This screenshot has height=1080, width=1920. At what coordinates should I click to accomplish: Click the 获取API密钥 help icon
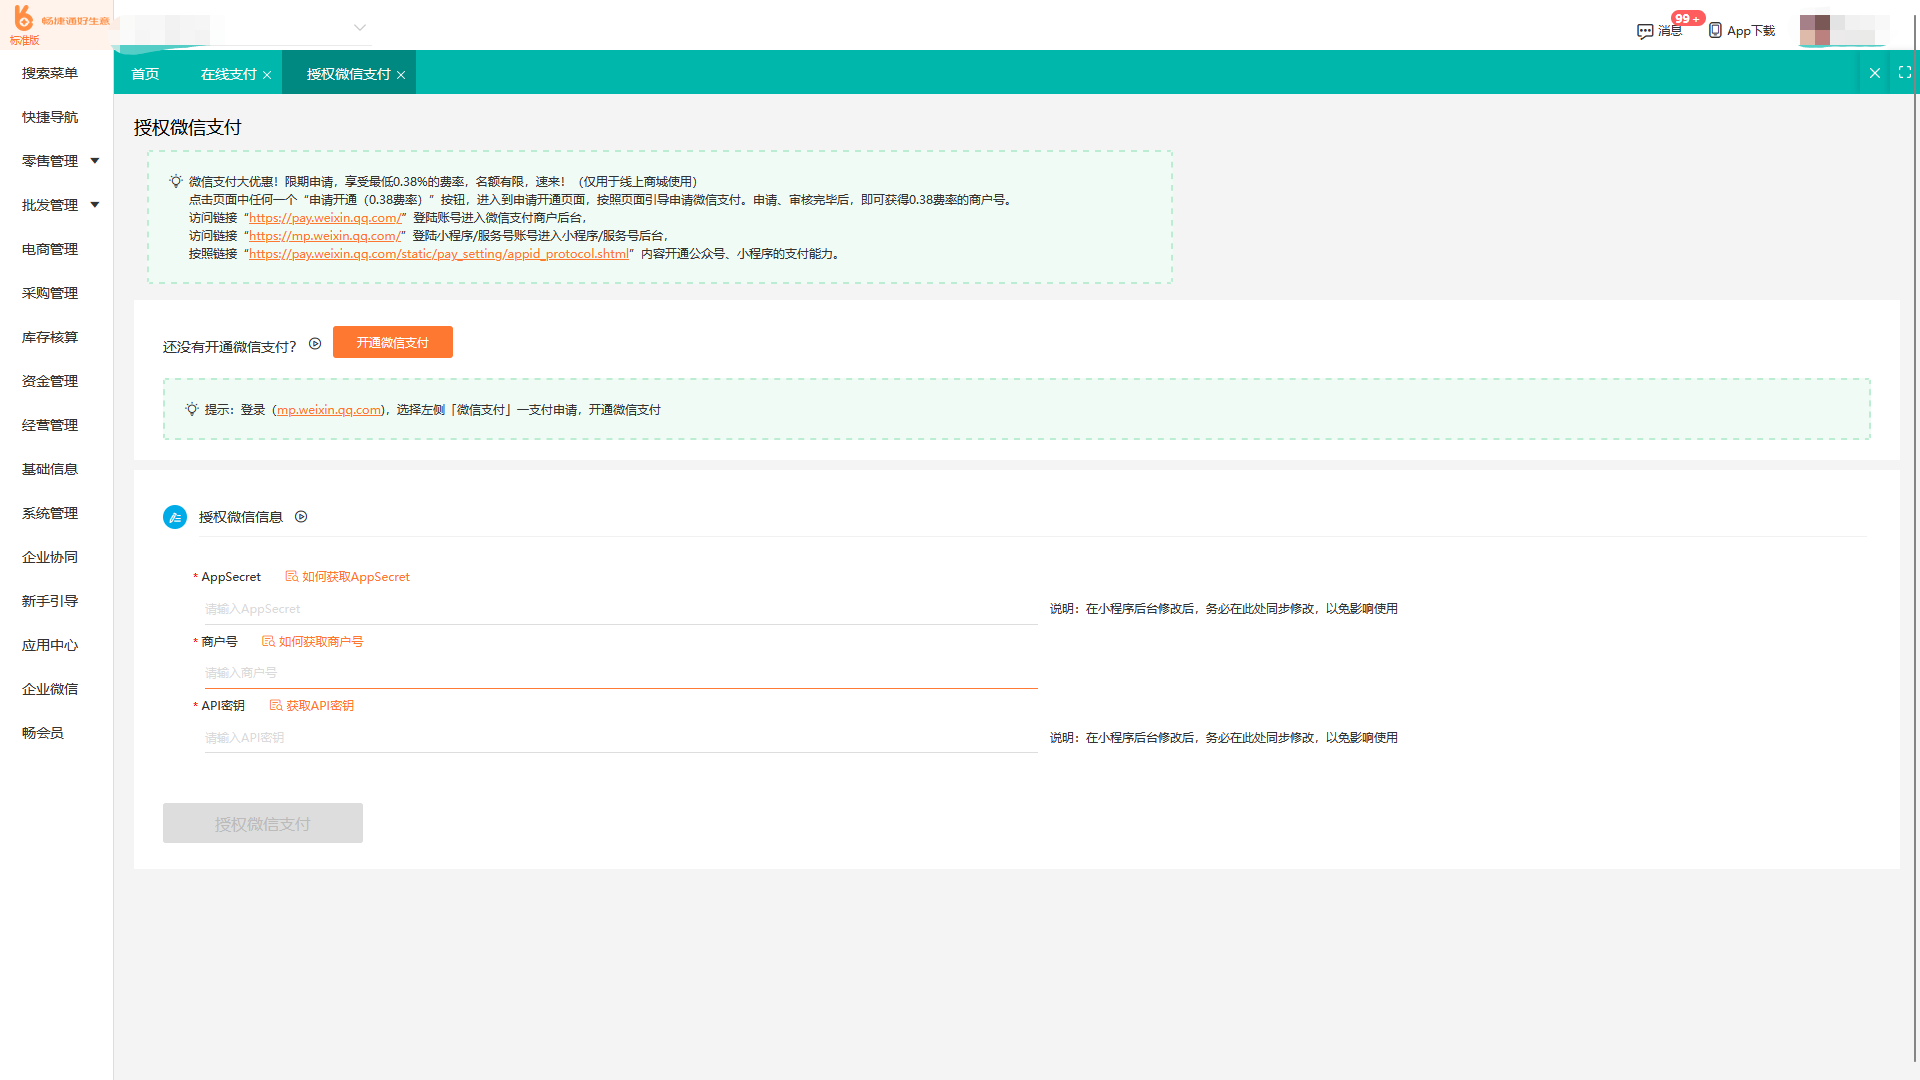[x=273, y=704]
